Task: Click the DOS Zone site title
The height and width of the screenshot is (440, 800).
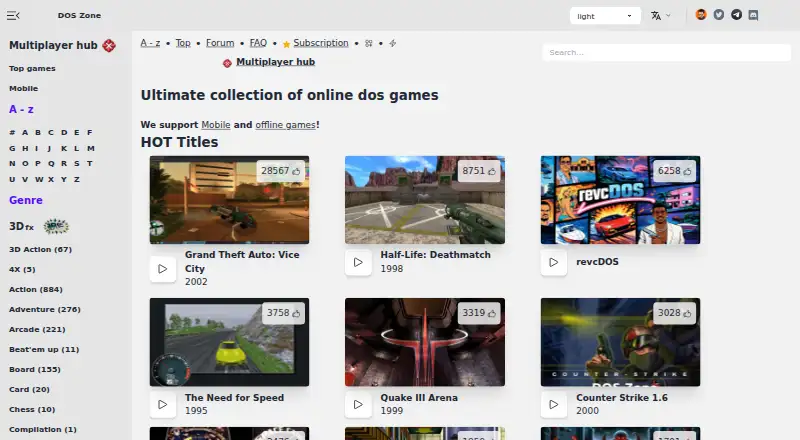Action: [79, 16]
